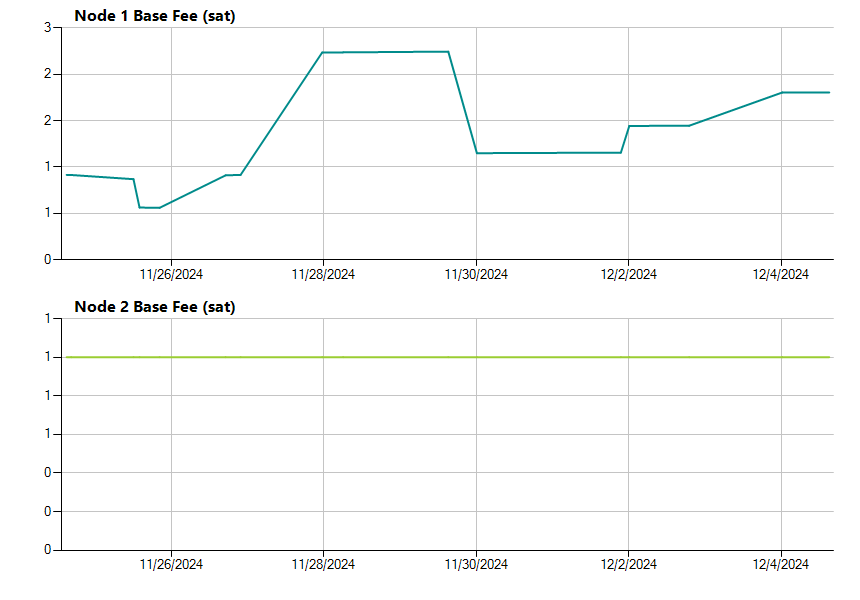The image size is (860, 600).
Task: Select 12/4/2024 label on Node 2 chart axis
Action: pos(781,565)
